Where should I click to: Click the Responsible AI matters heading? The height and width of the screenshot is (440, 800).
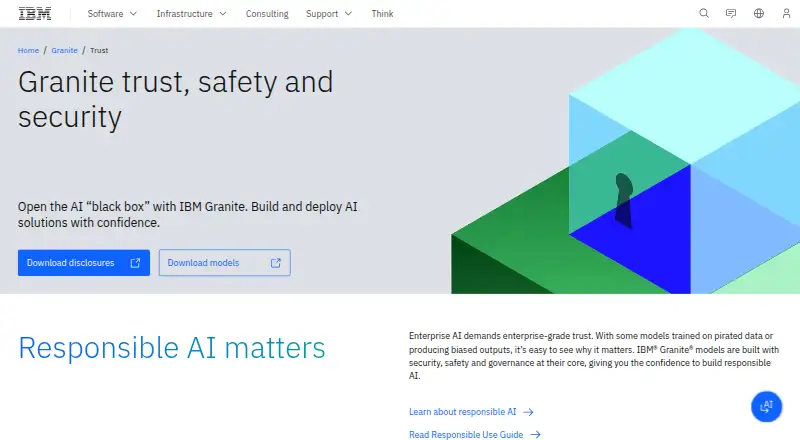171,348
